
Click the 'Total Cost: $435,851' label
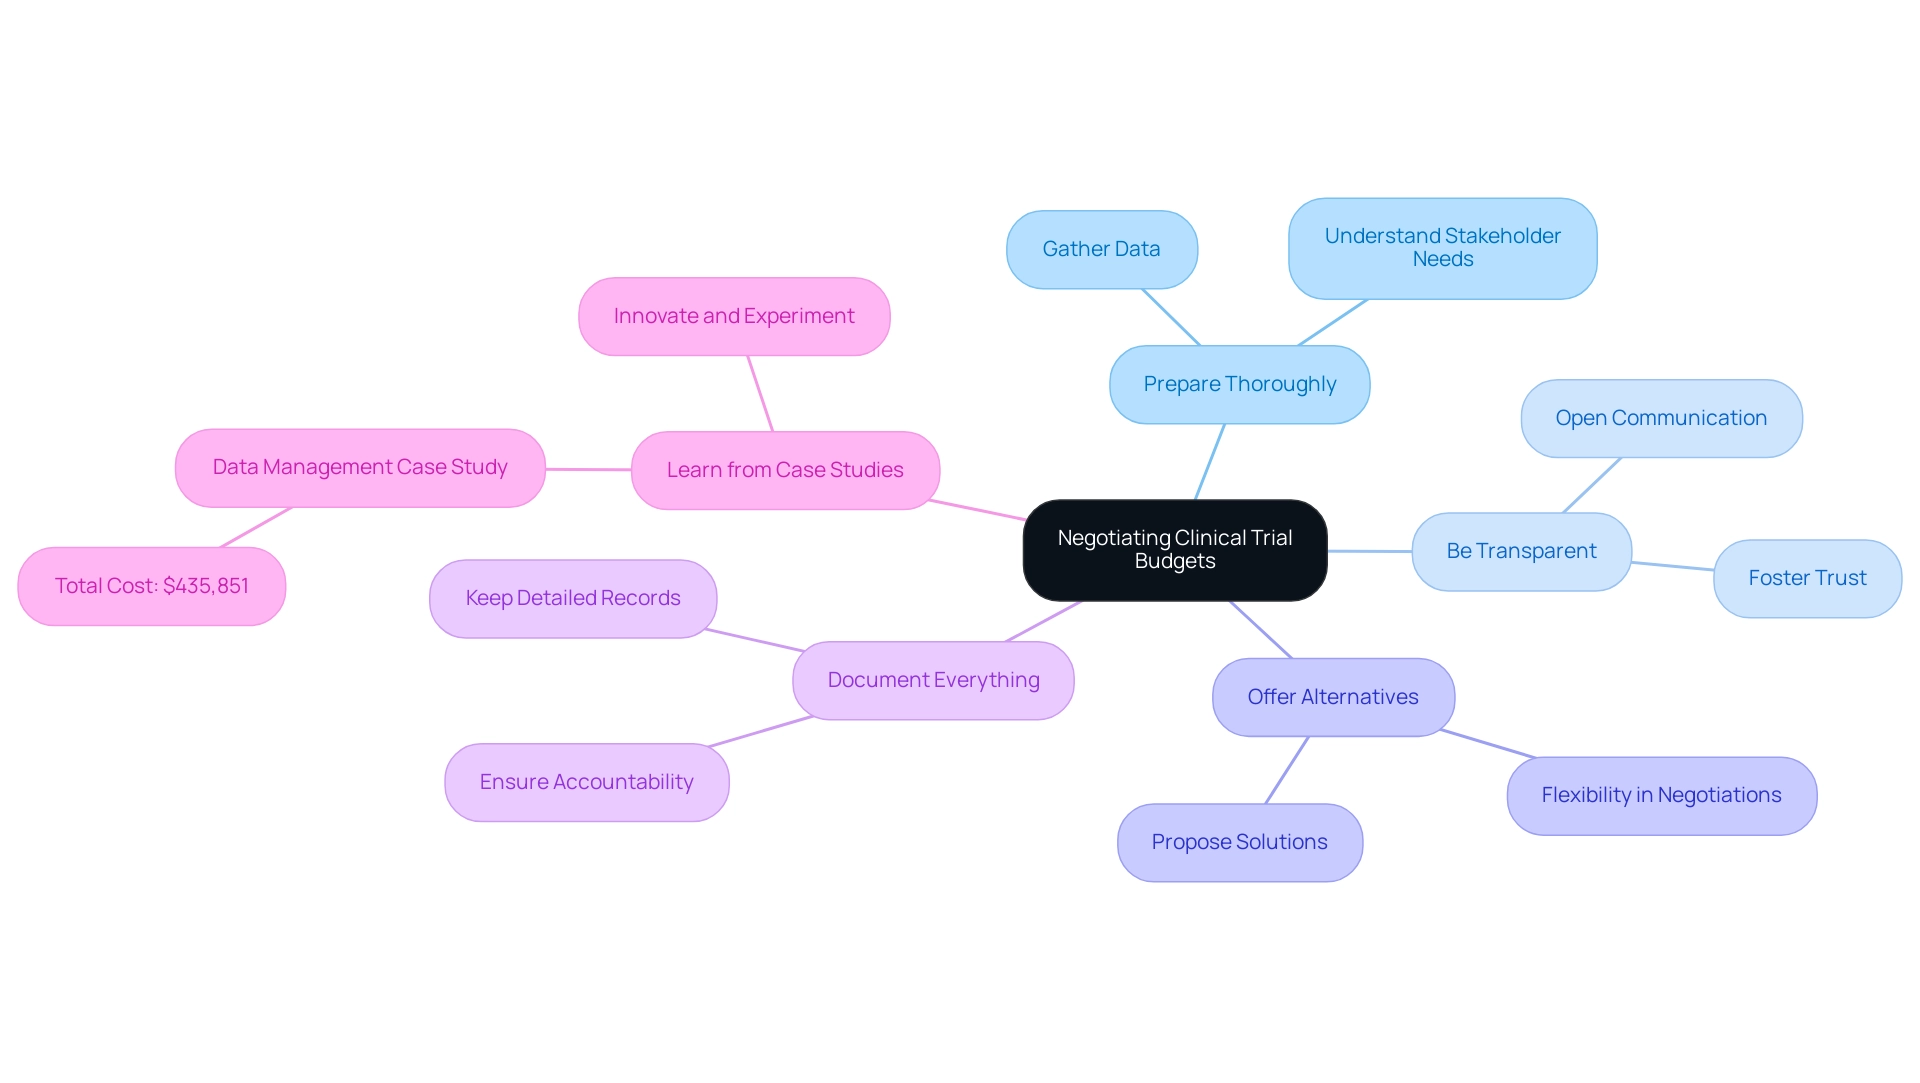pyautogui.click(x=154, y=584)
